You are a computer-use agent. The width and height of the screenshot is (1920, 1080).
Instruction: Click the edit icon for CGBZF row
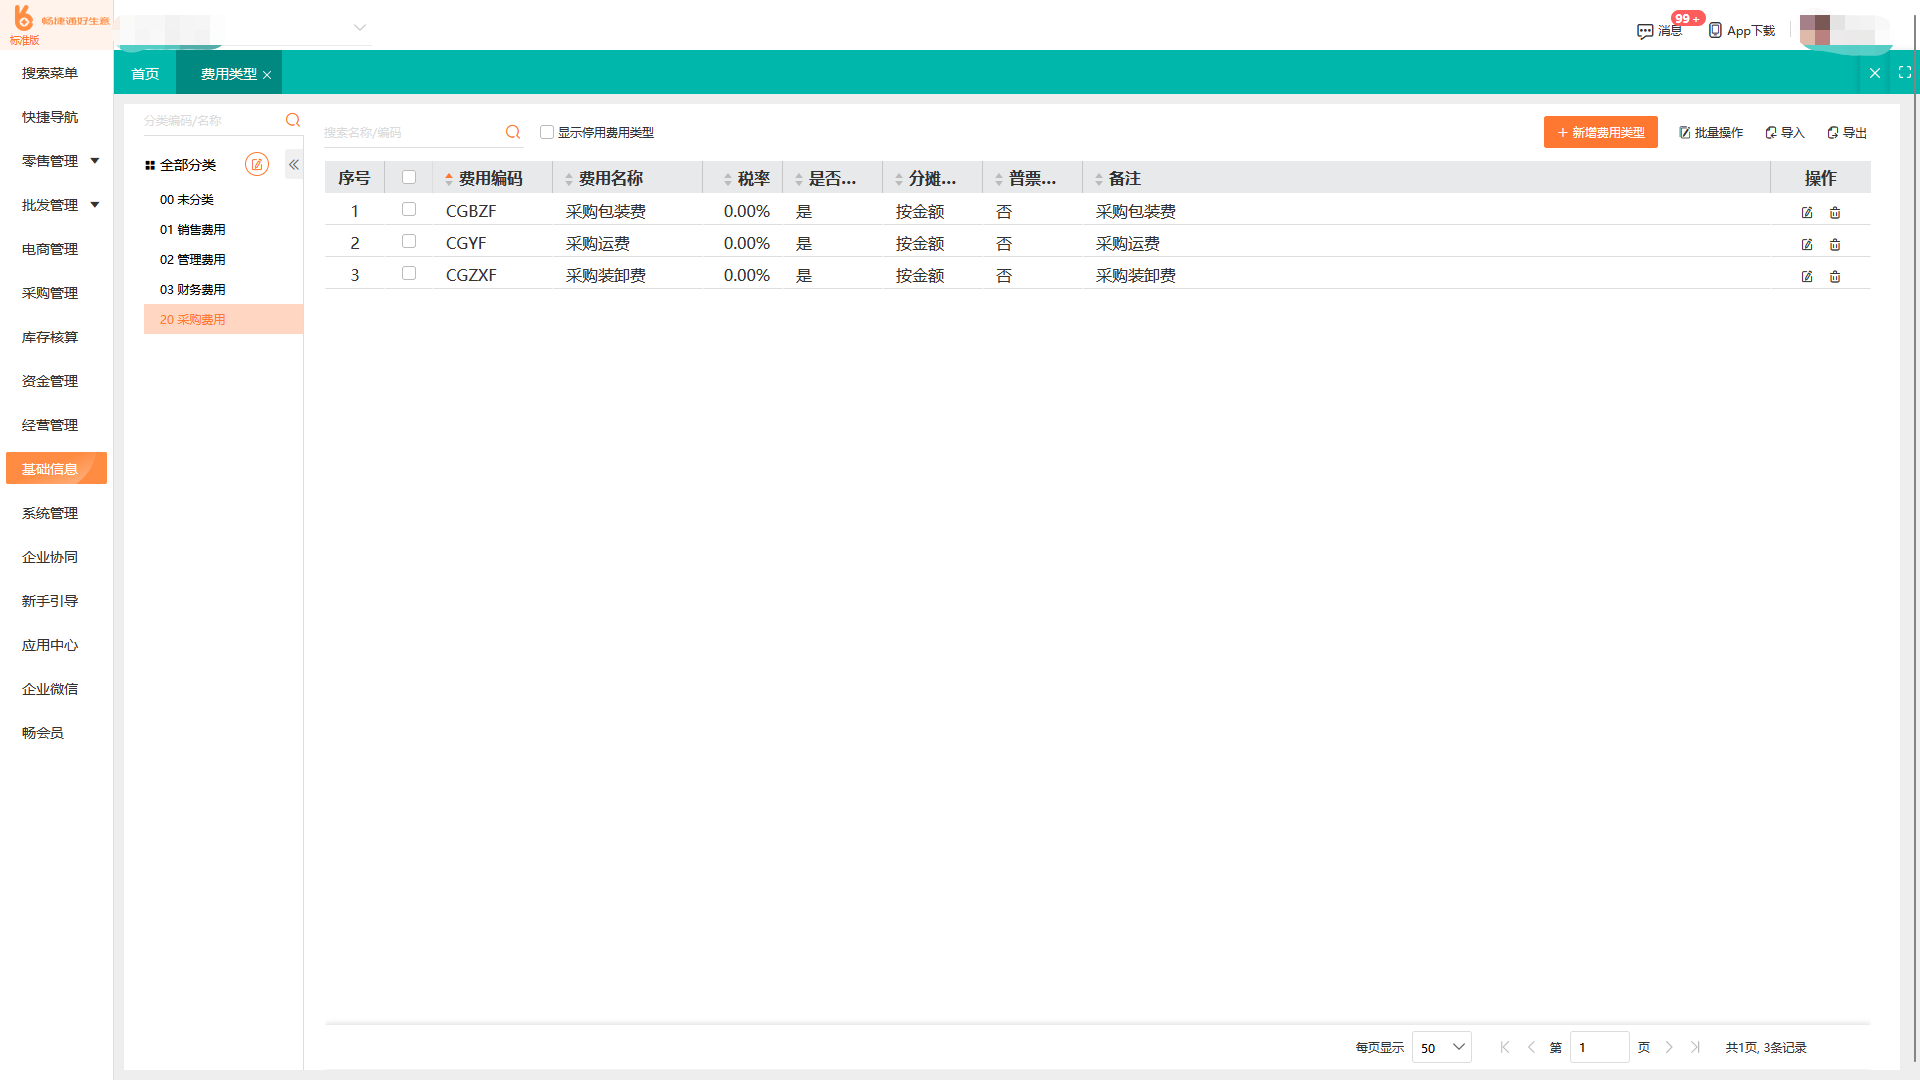(x=1807, y=212)
